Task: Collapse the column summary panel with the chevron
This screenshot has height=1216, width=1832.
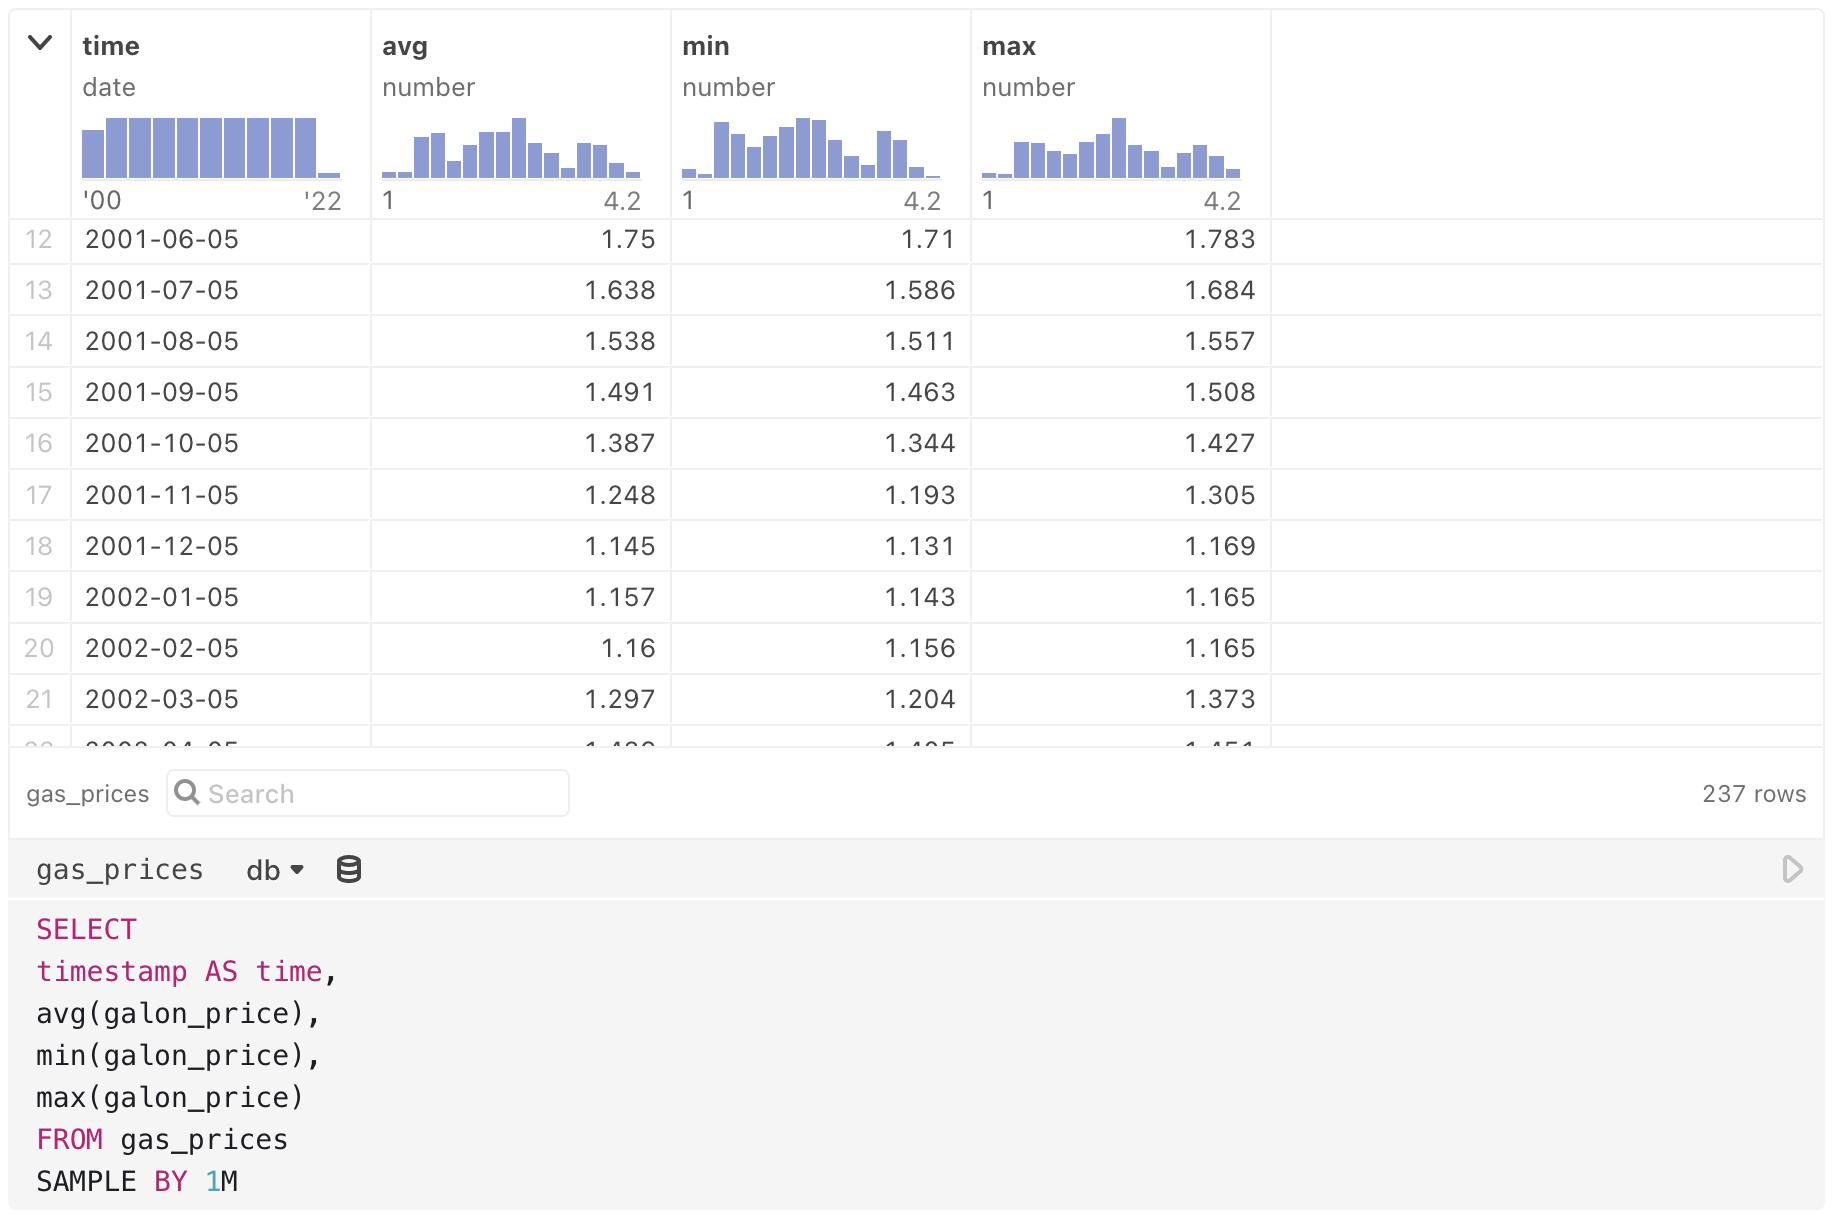Action: (x=39, y=44)
